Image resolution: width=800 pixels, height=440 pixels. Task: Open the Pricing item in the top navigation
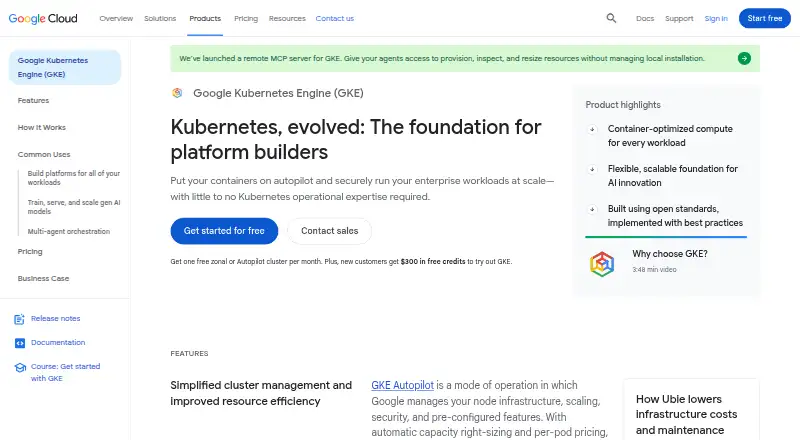pyautogui.click(x=246, y=18)
